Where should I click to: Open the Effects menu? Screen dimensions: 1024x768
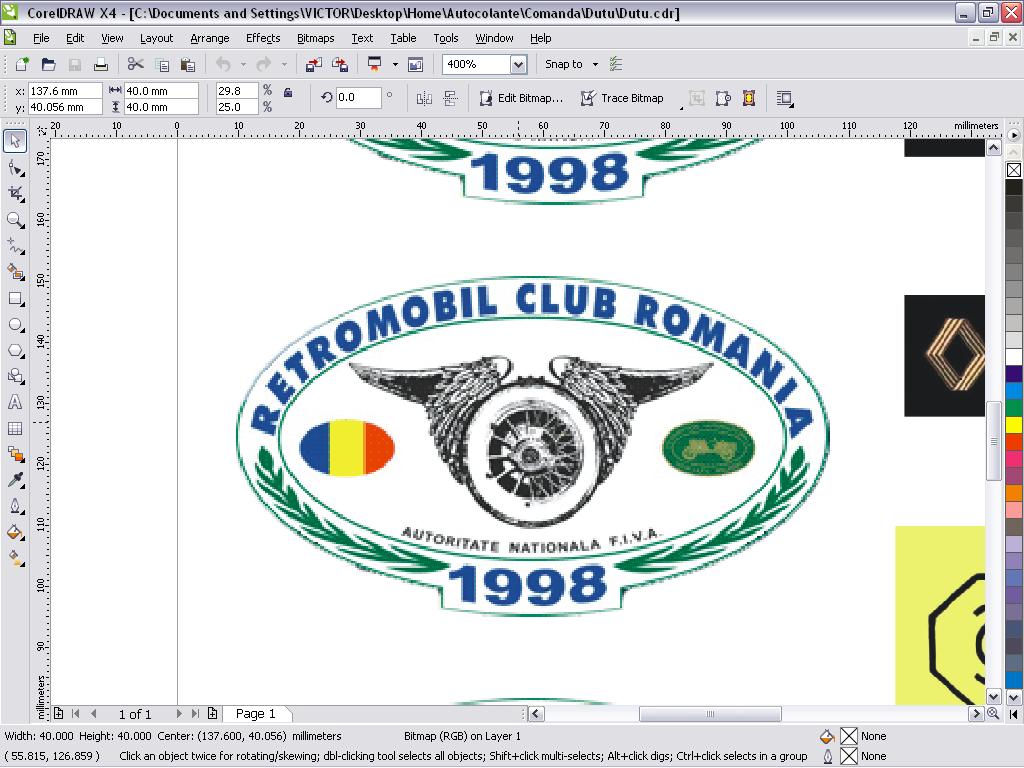[x=263, y=38]
